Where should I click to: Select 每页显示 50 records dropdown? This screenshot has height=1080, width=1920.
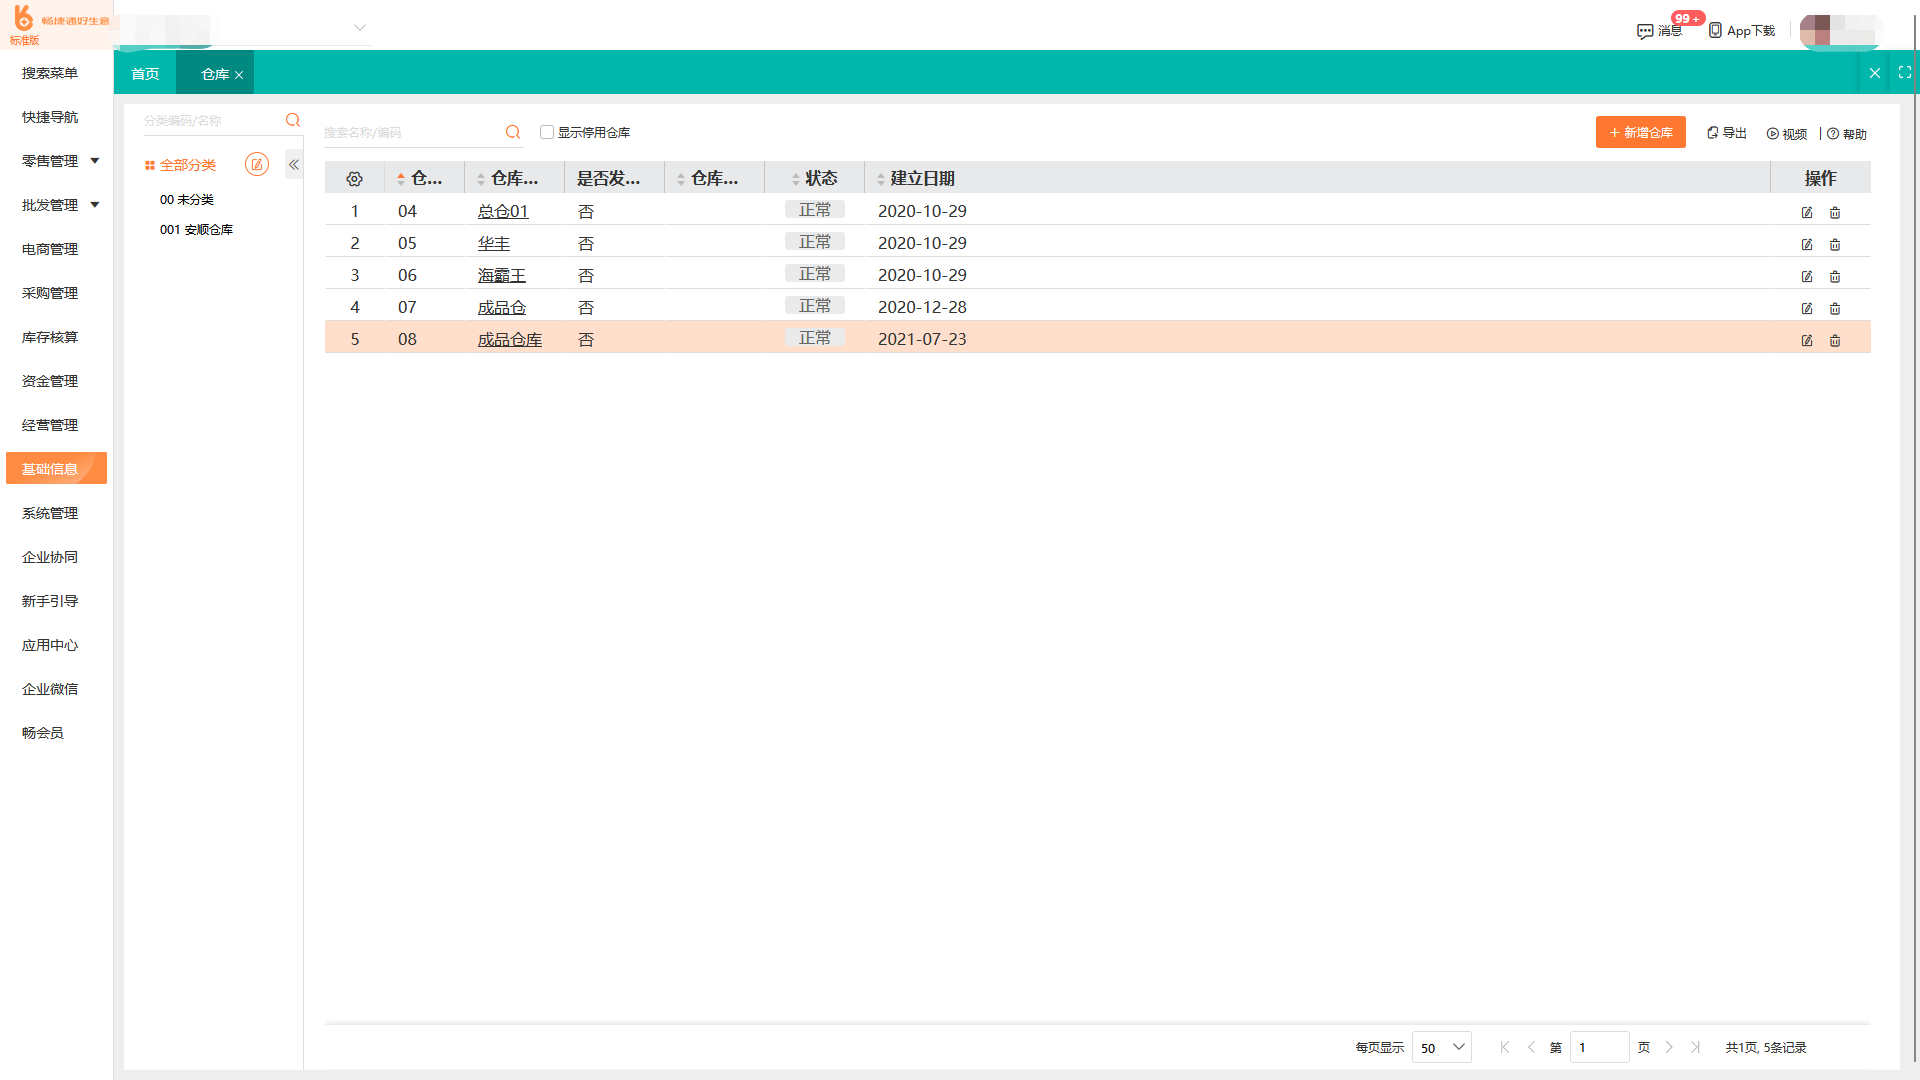(1439, 1047)
